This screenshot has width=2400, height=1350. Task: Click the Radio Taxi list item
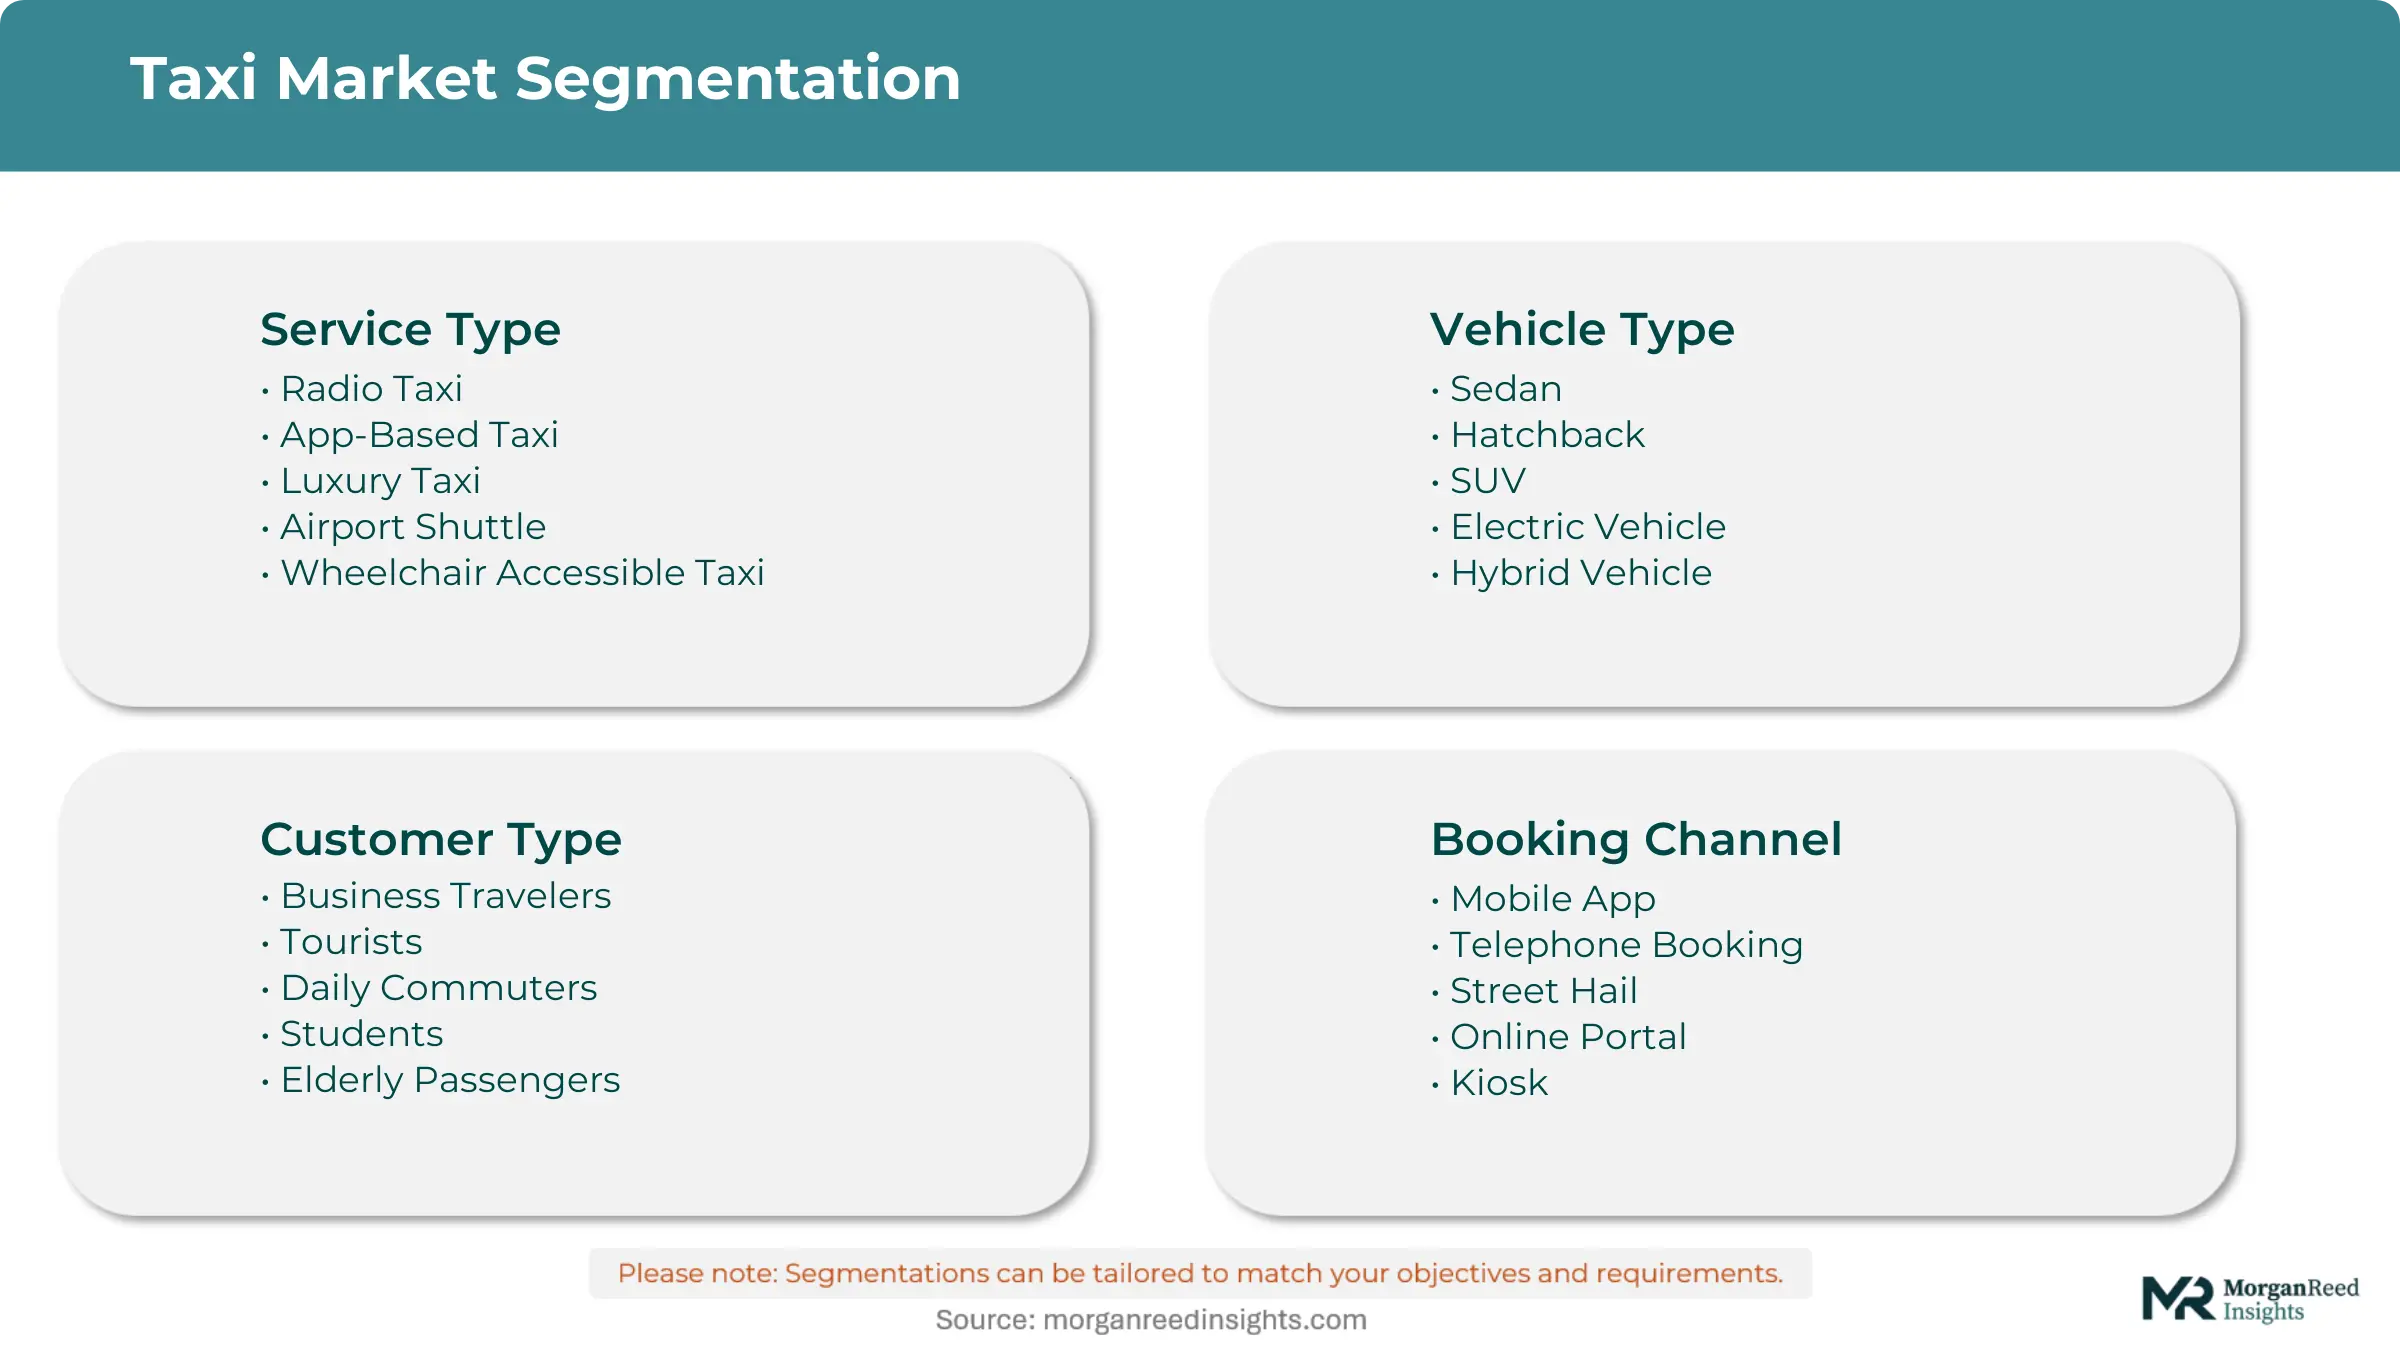click(371, 389)
